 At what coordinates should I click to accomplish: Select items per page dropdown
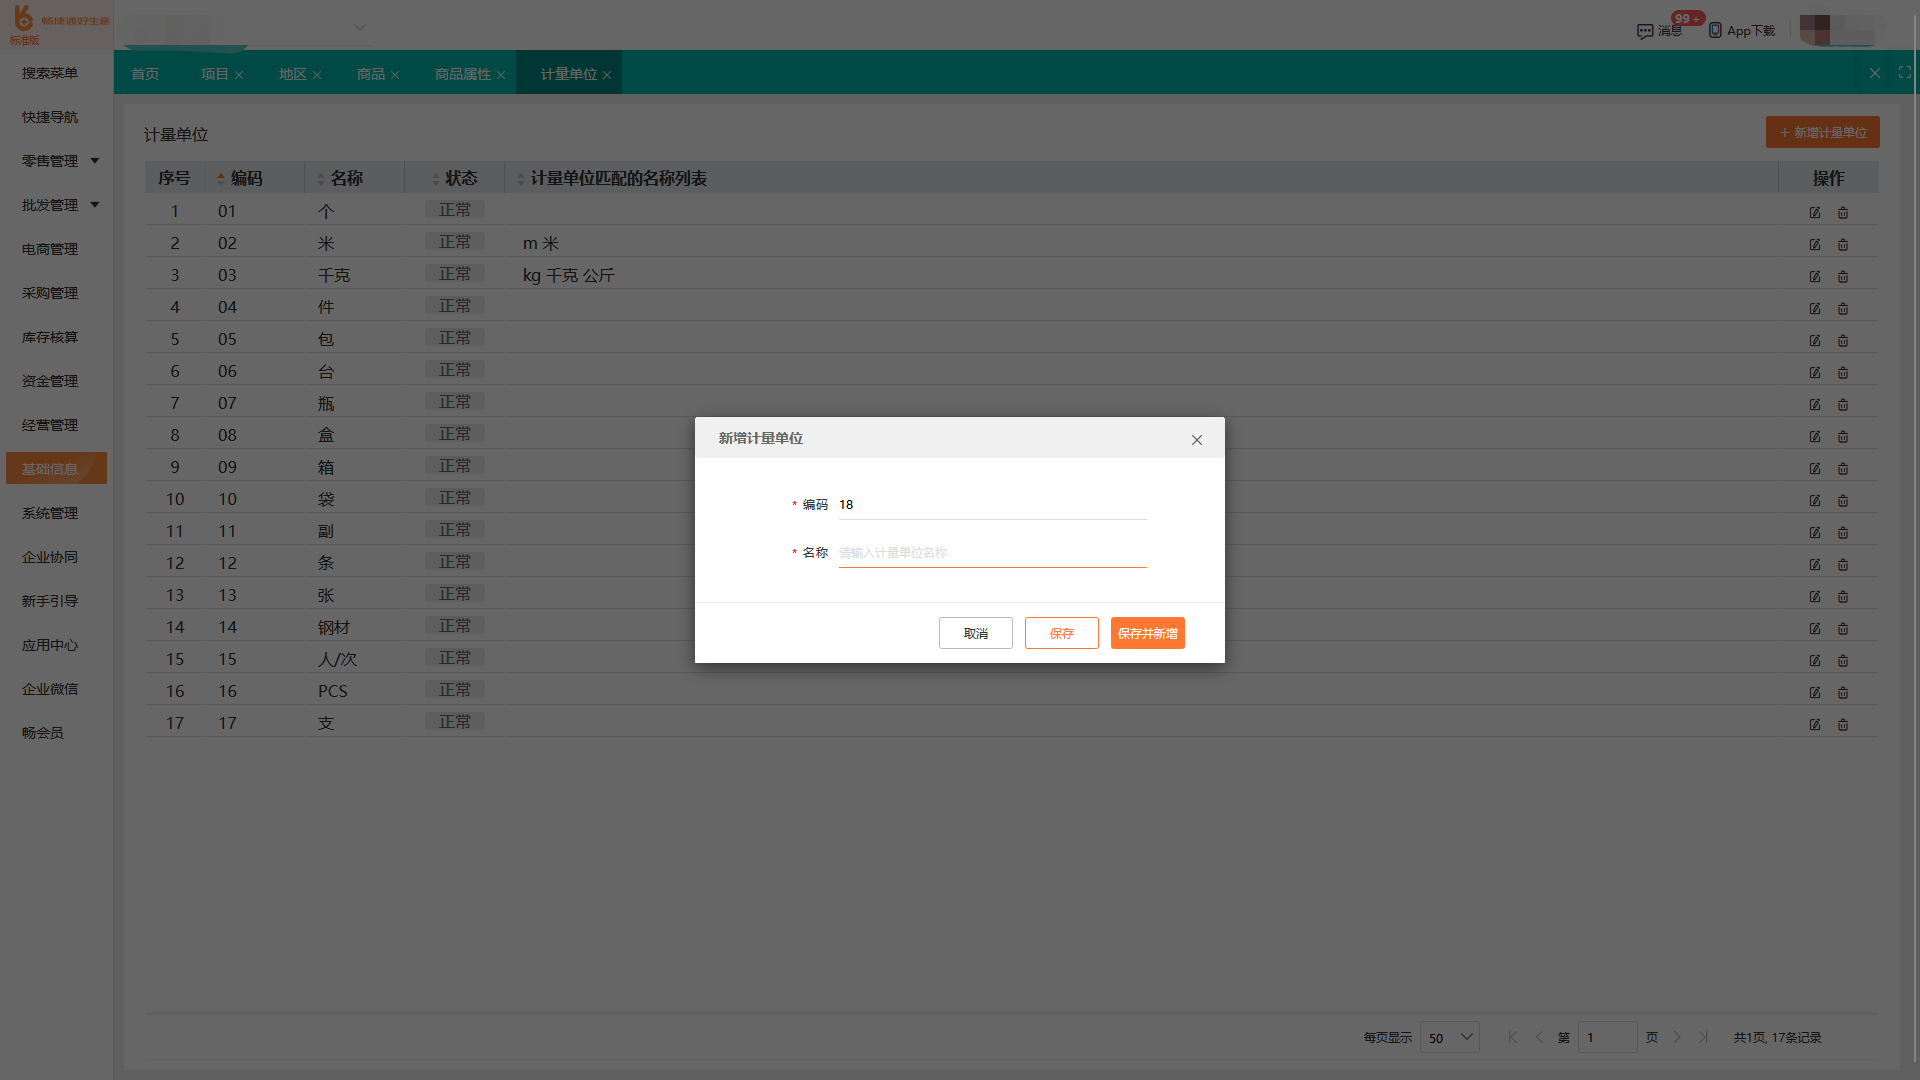1449,1036
